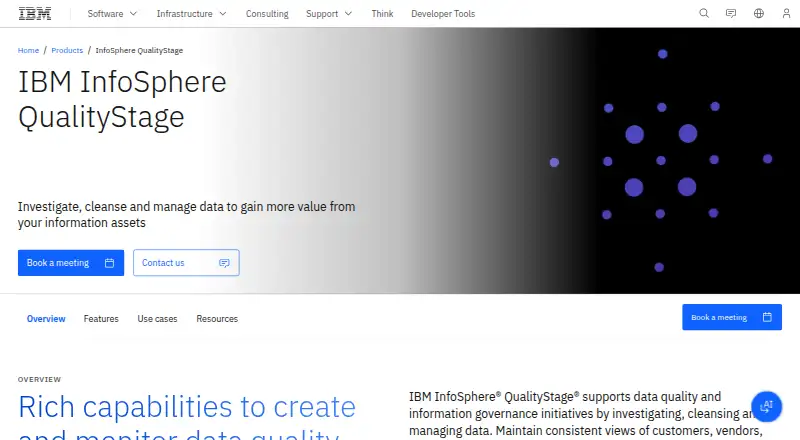Expand the Support menu chevron

[x=348, y=14]
